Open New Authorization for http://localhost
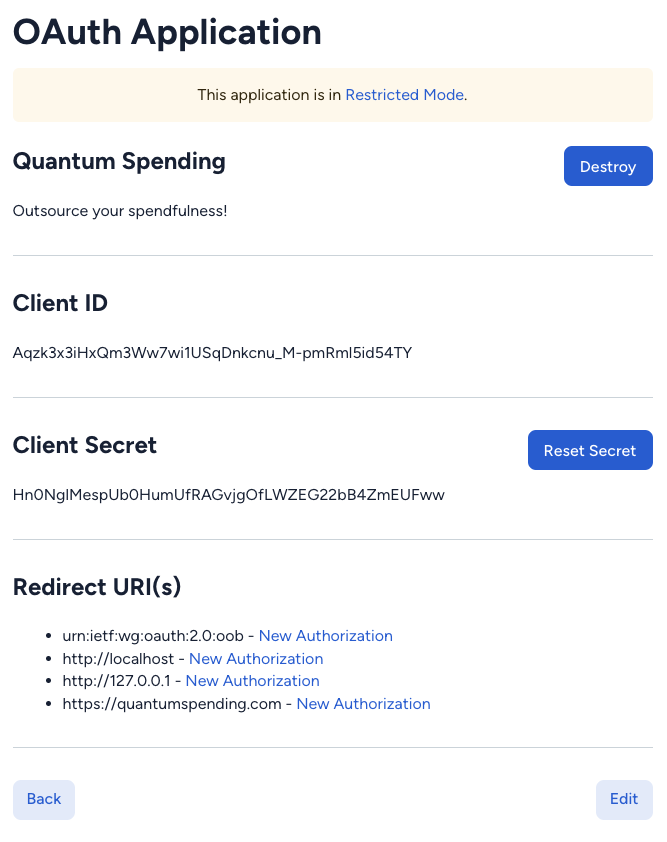This screenshot has width=667, height=842. pos(256,658)
